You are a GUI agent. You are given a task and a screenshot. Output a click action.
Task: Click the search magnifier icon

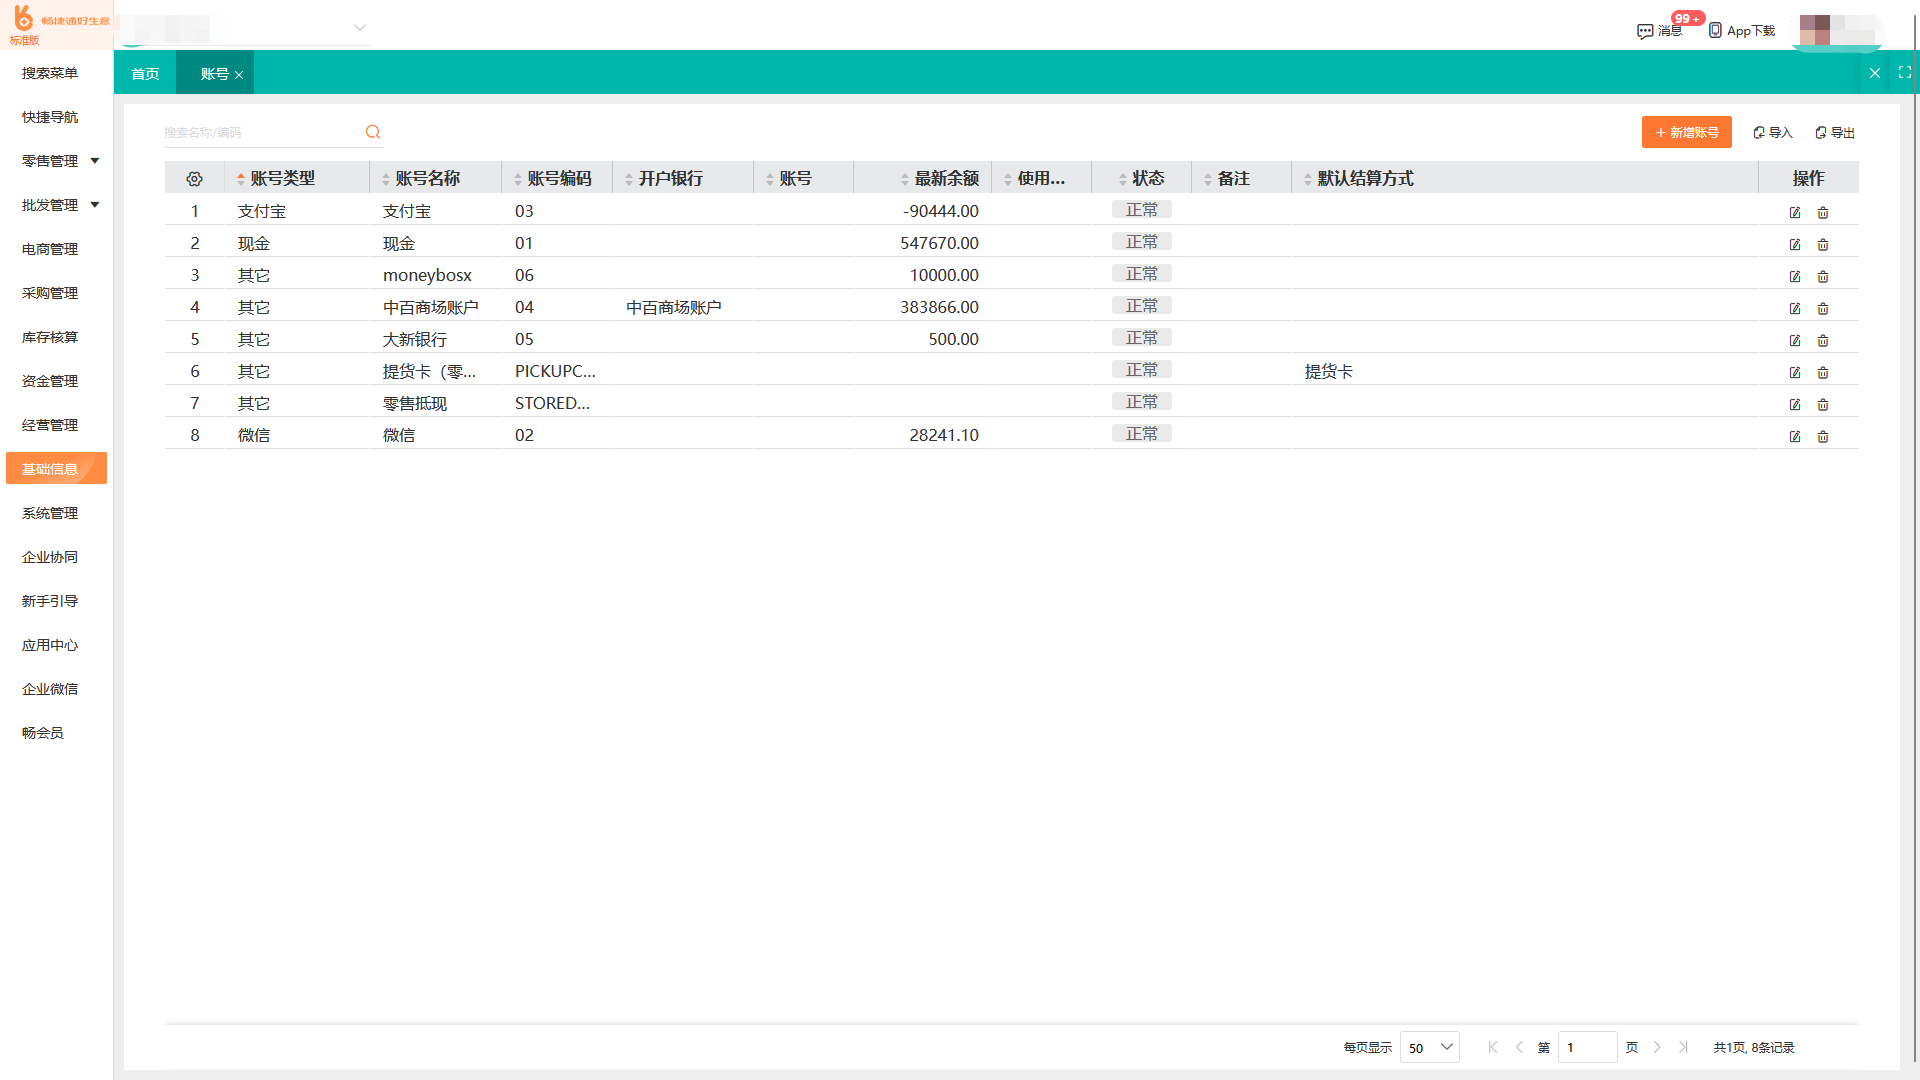[373, 132]
